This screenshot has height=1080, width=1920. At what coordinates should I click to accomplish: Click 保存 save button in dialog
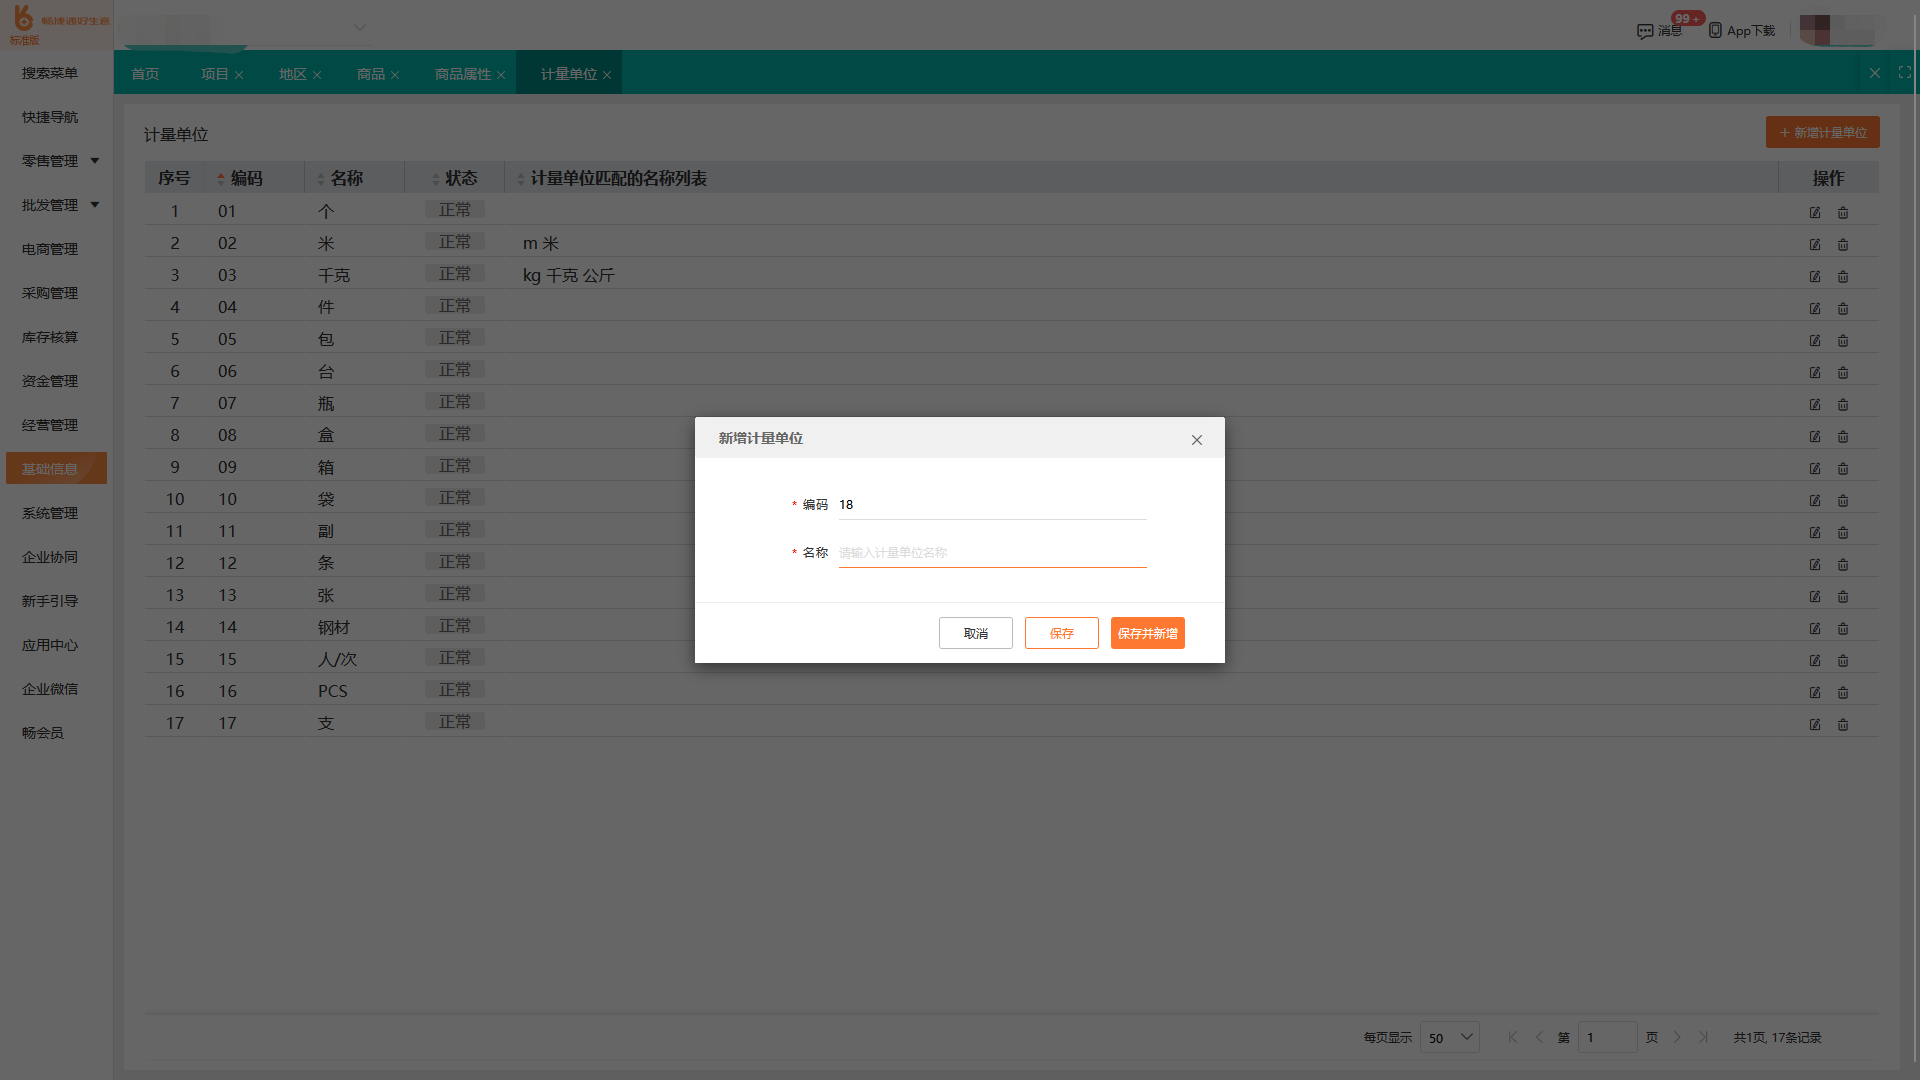pos(1062,633)
